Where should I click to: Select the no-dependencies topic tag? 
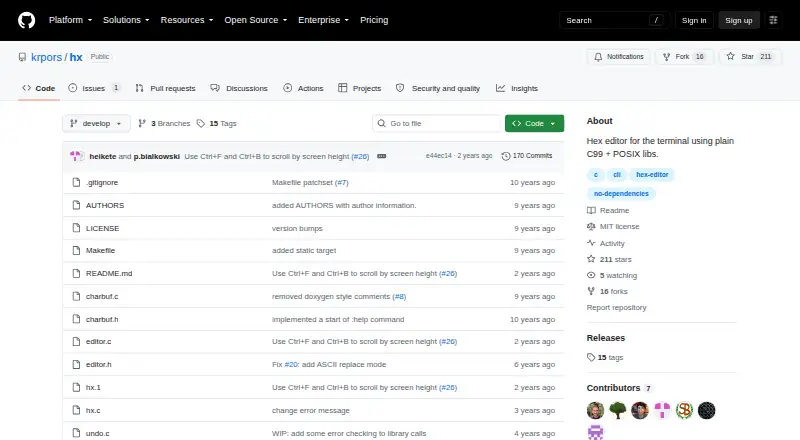coord(621,193)
